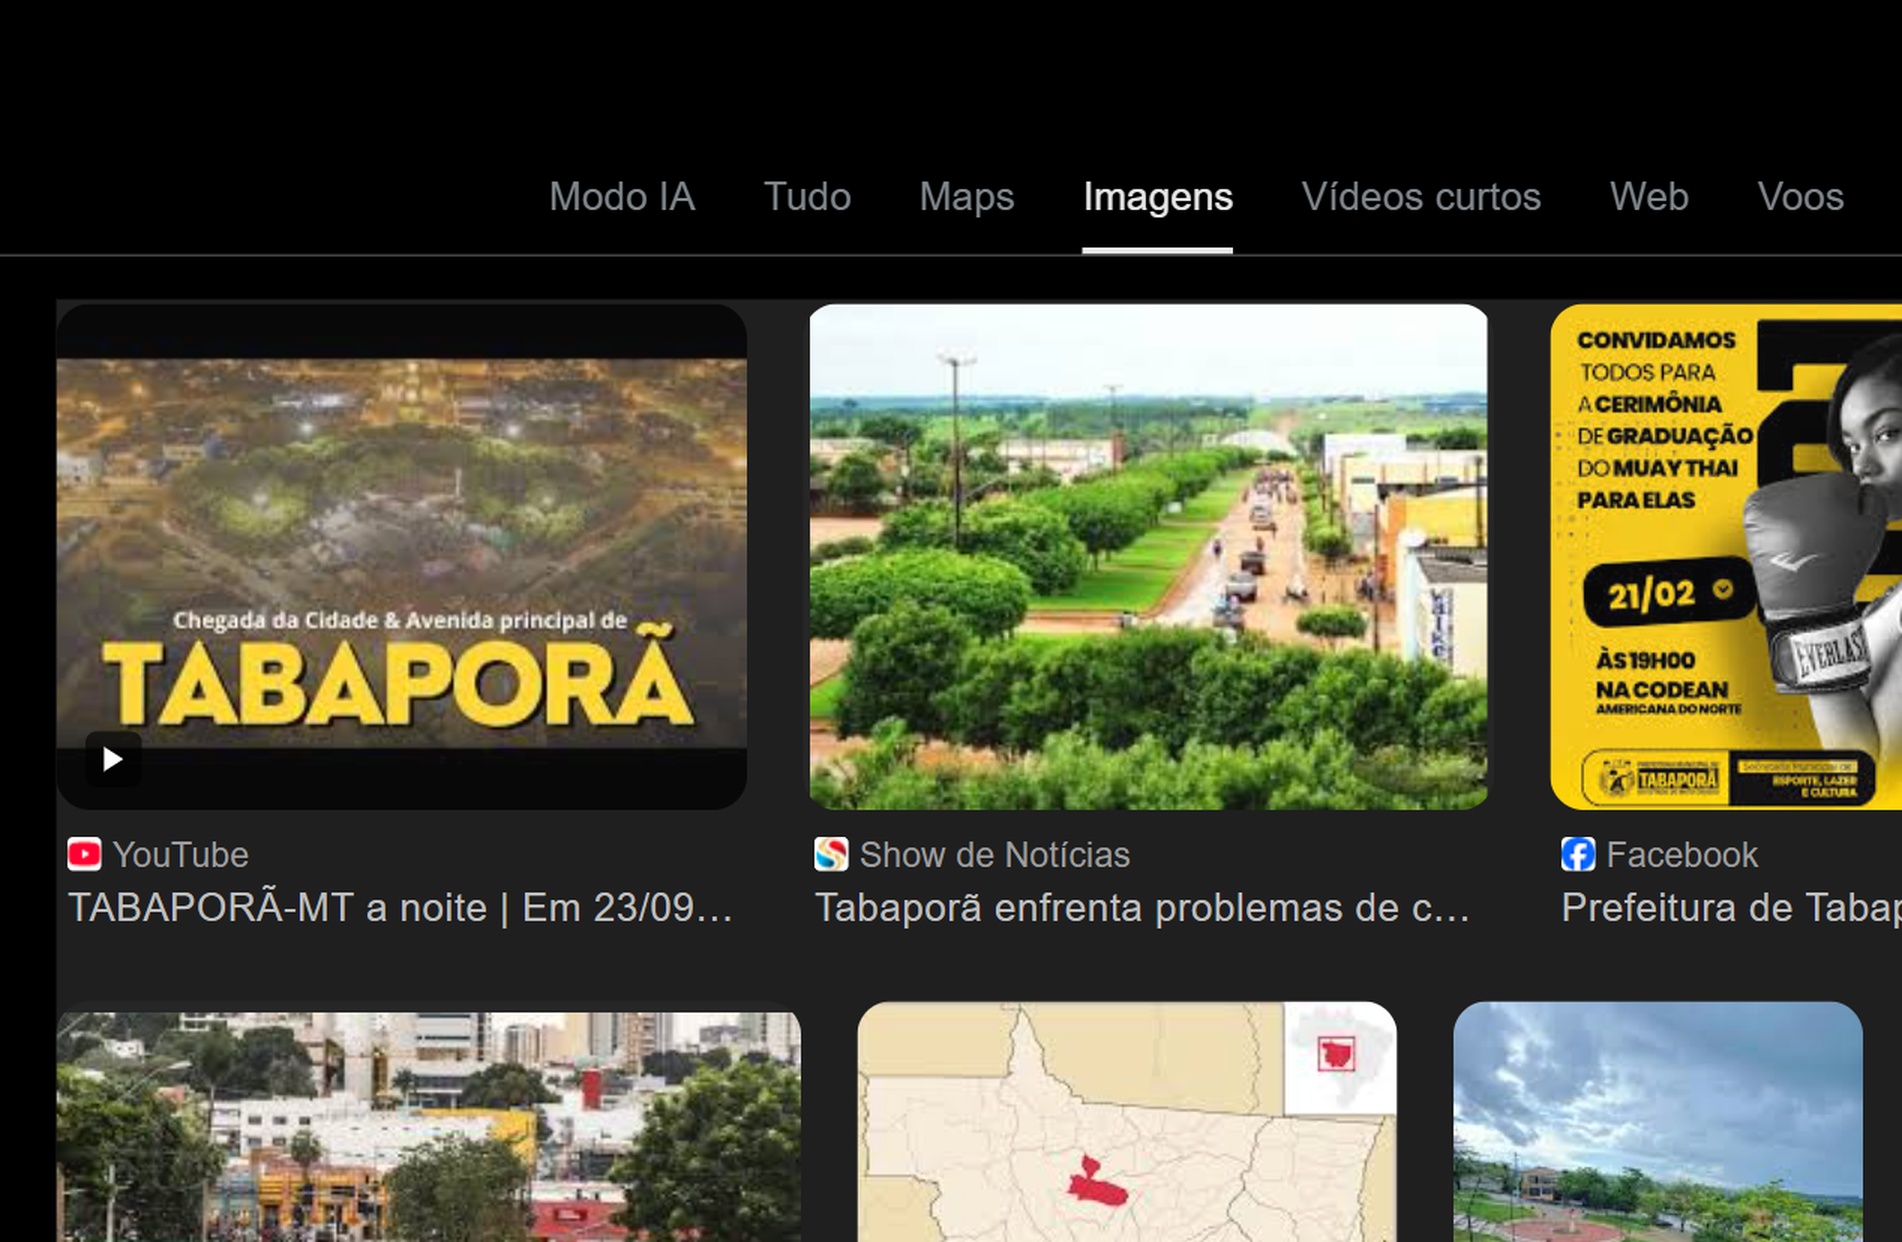The height and width of the screenshot is (1242, 1902).
Task: Open the Tabaporã night aerial video thumbnail
Action: 401,556
